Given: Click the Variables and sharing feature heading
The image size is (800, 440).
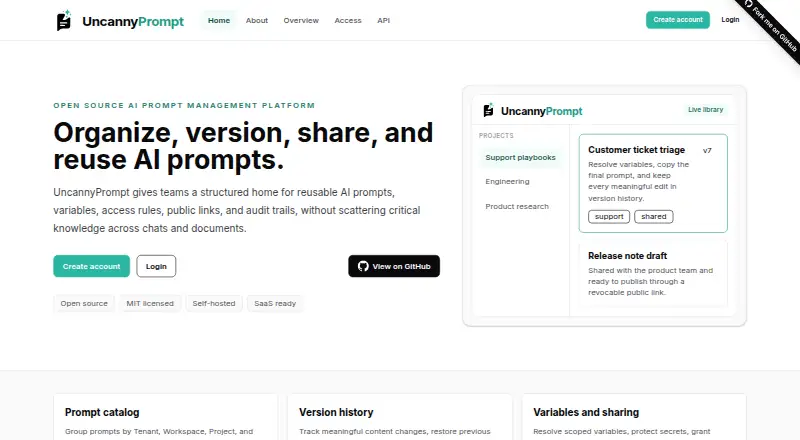Looking at the screenshot, I should pyautogui.click(x=586, y=412).
